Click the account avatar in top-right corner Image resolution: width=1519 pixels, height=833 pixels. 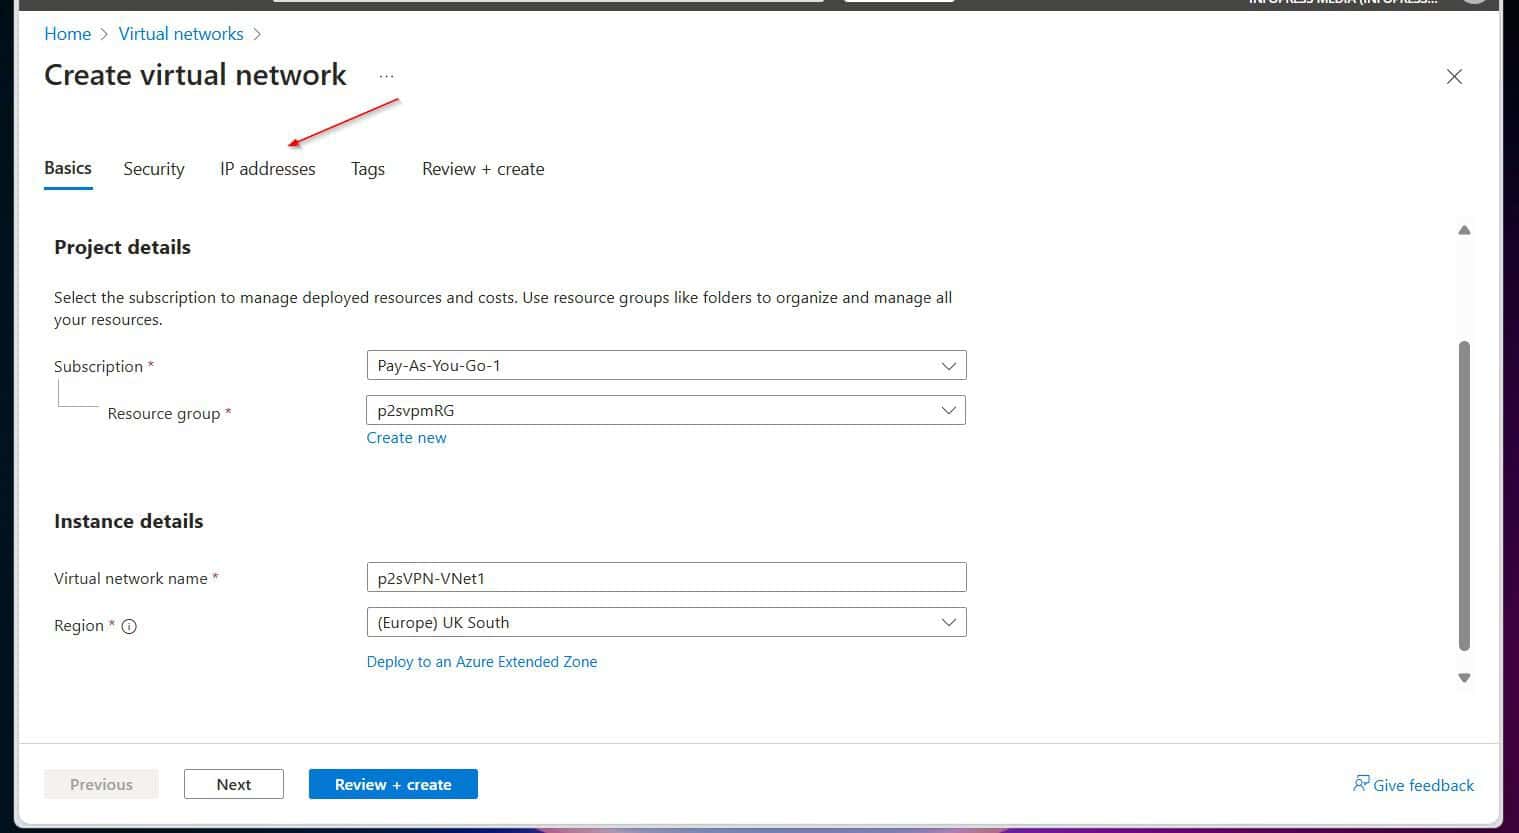point(1475,3)
